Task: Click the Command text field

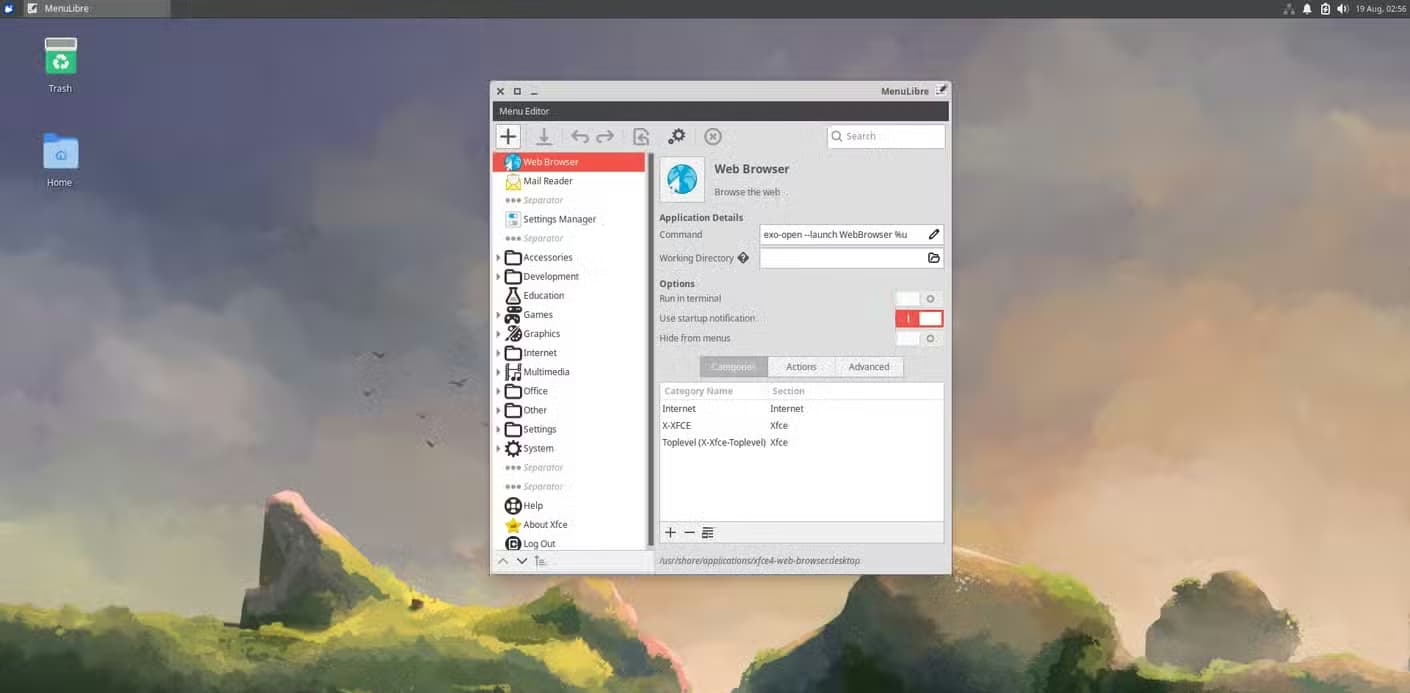Action: pos(852,234)
